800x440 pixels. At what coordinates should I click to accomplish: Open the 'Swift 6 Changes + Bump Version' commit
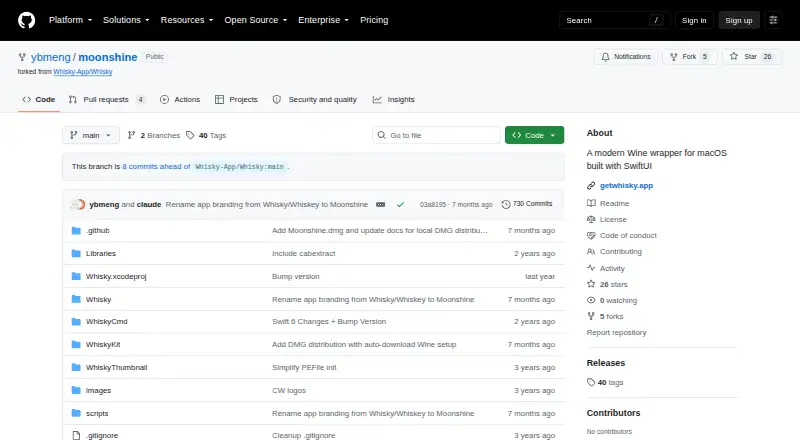(x=329, y=322)
